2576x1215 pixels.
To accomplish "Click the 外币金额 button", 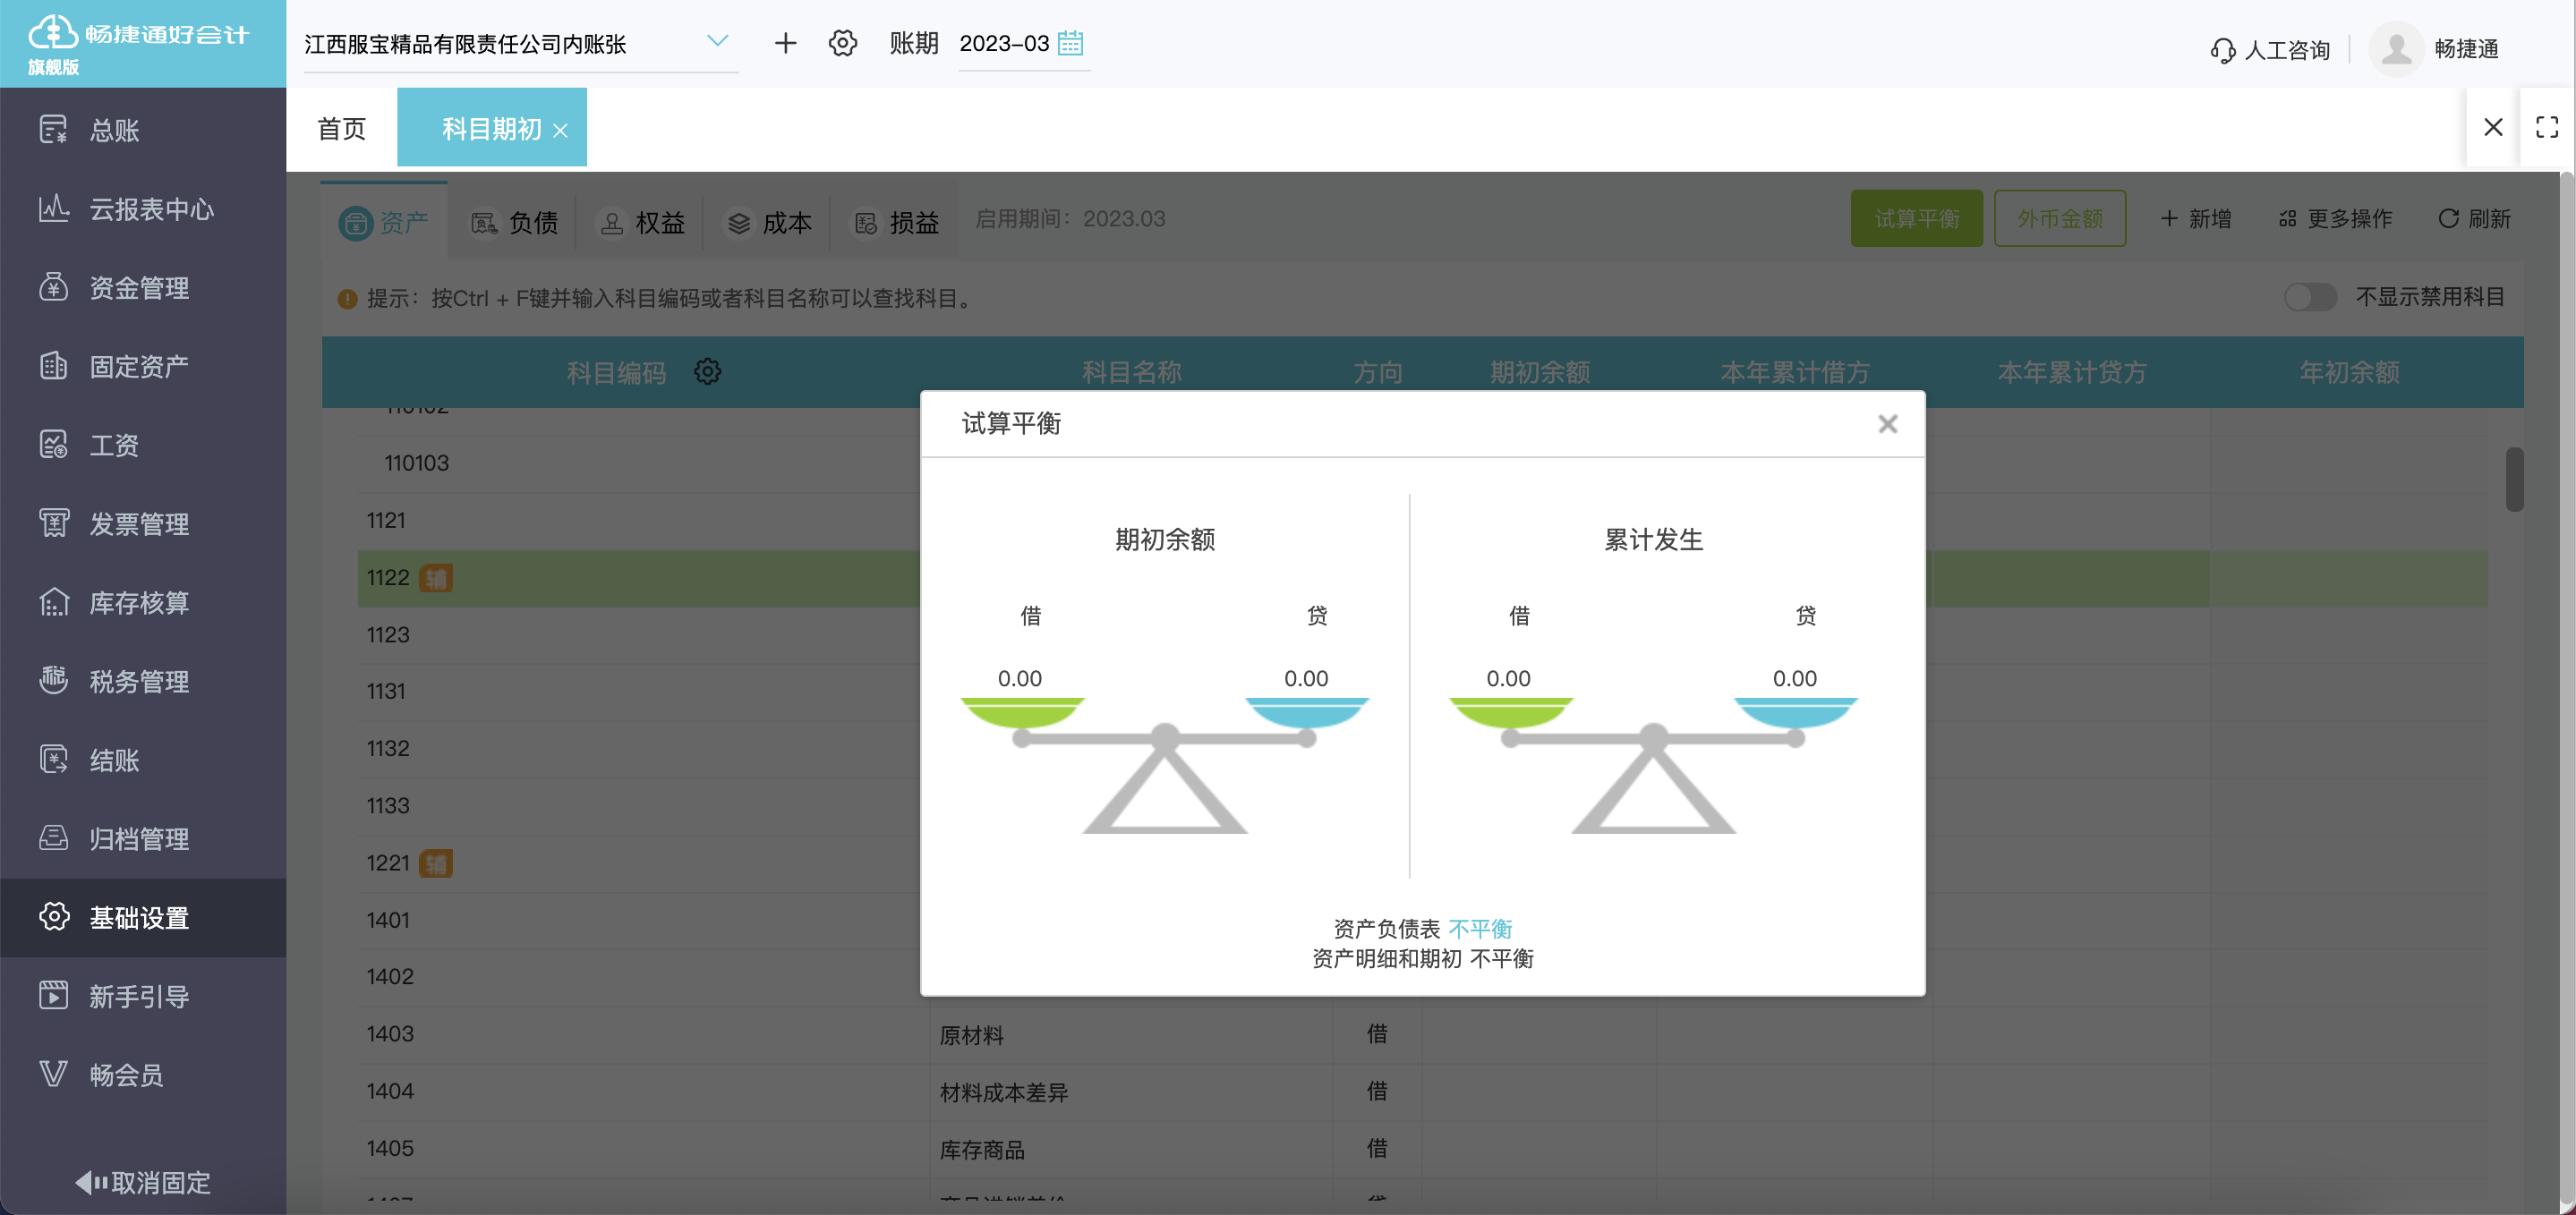I will [2059, 218].
